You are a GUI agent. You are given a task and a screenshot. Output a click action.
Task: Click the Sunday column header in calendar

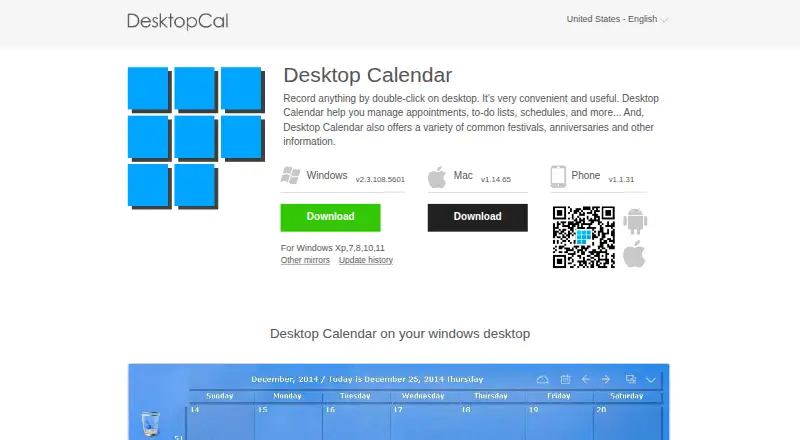(220, 396)
